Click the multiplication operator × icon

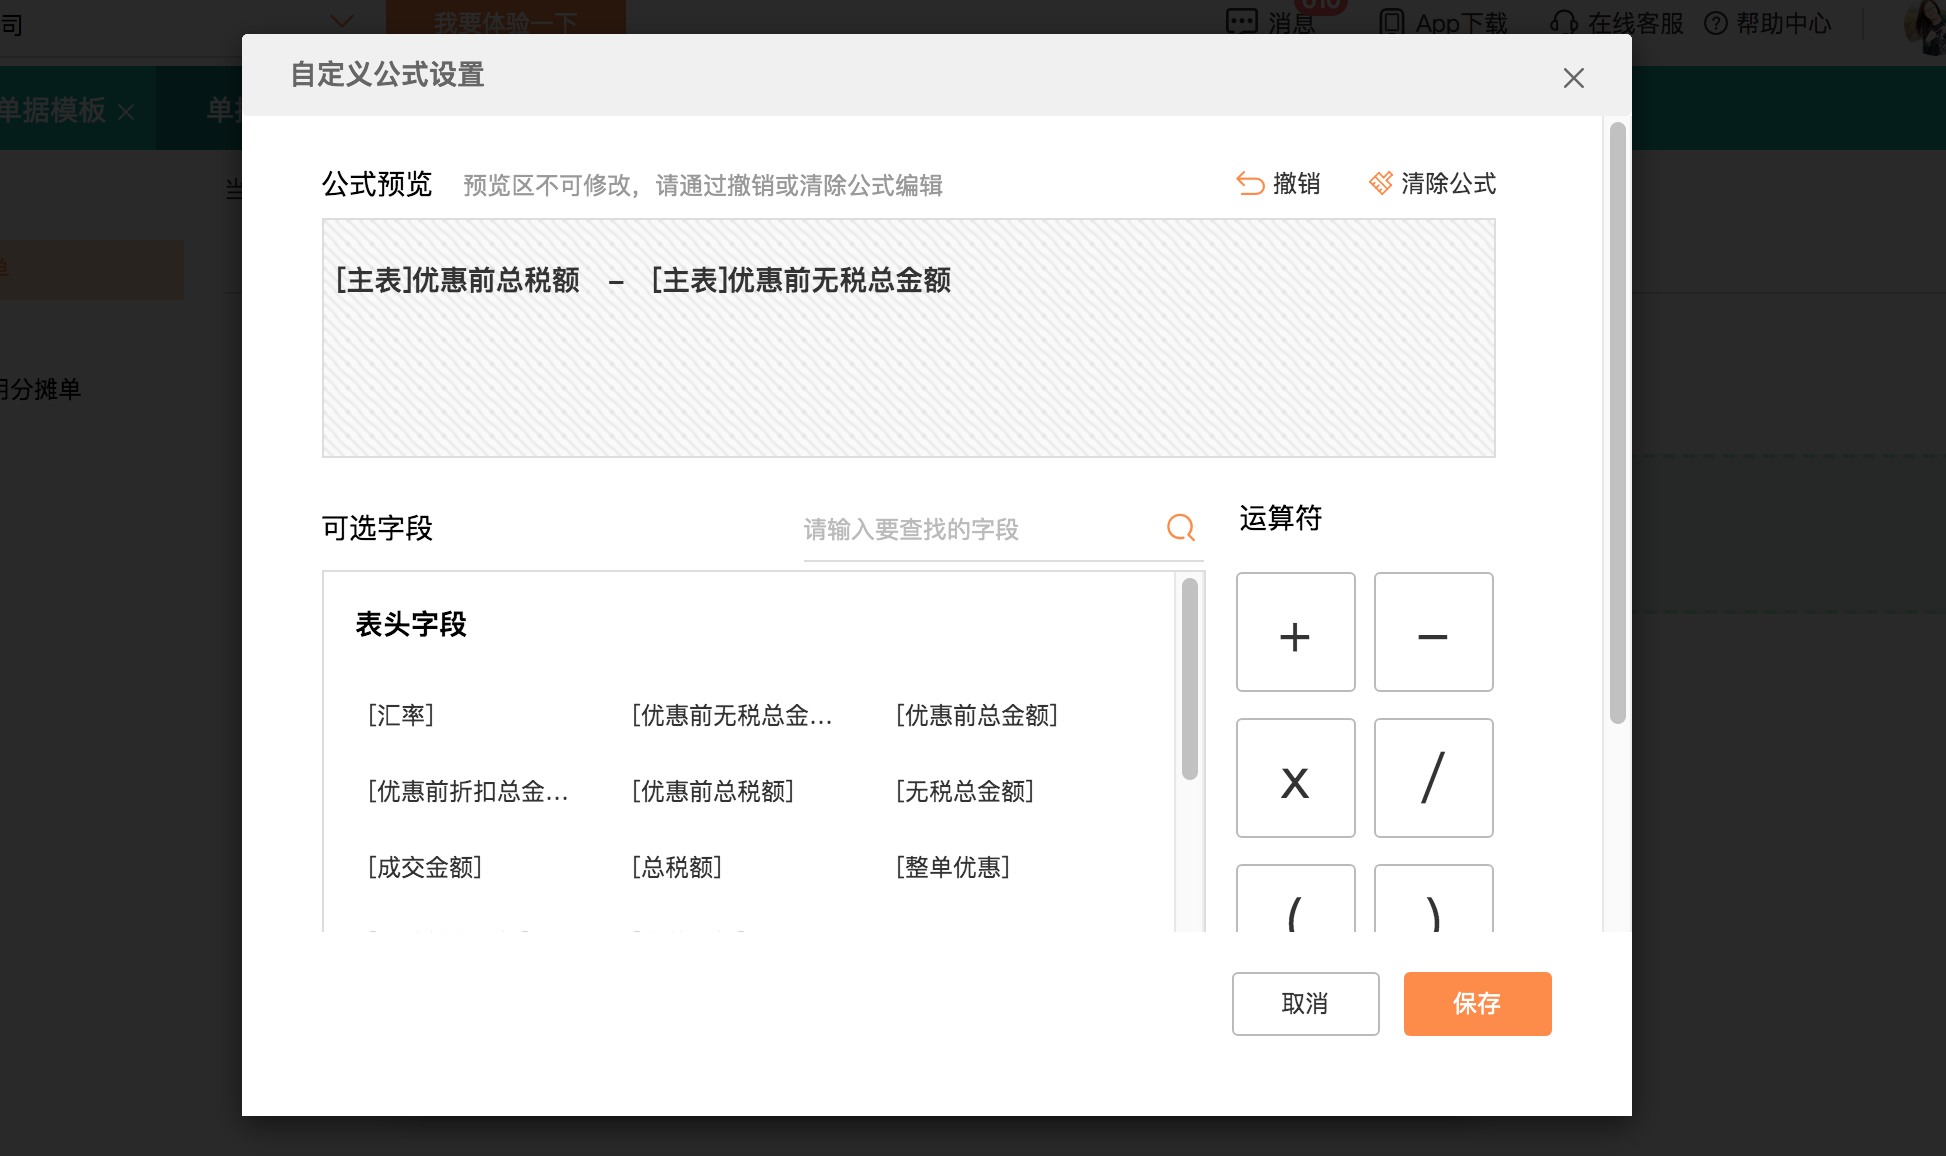[1294, 776]
